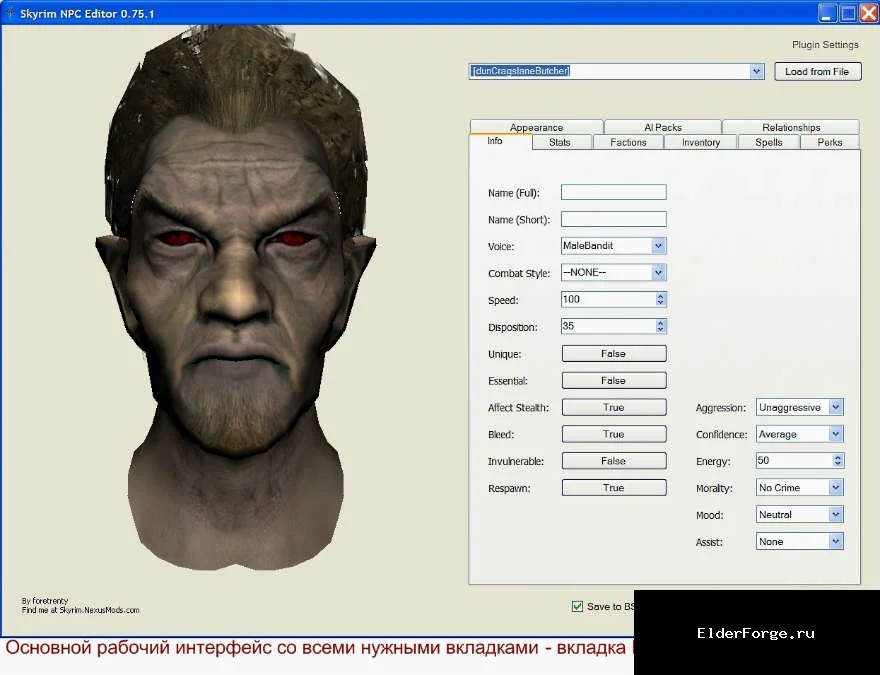Toggle the Unique False button
Viewport: 880px width, 675px height.
tap(613, 354)
